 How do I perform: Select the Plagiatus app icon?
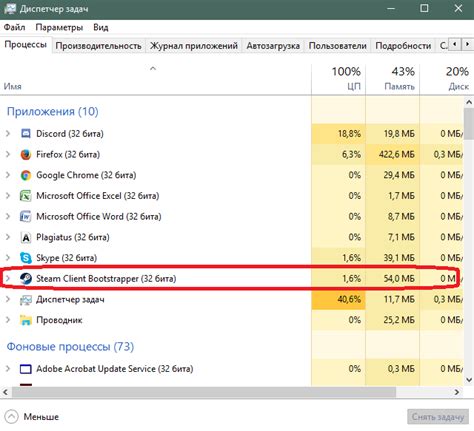click(x=26, y=238)
